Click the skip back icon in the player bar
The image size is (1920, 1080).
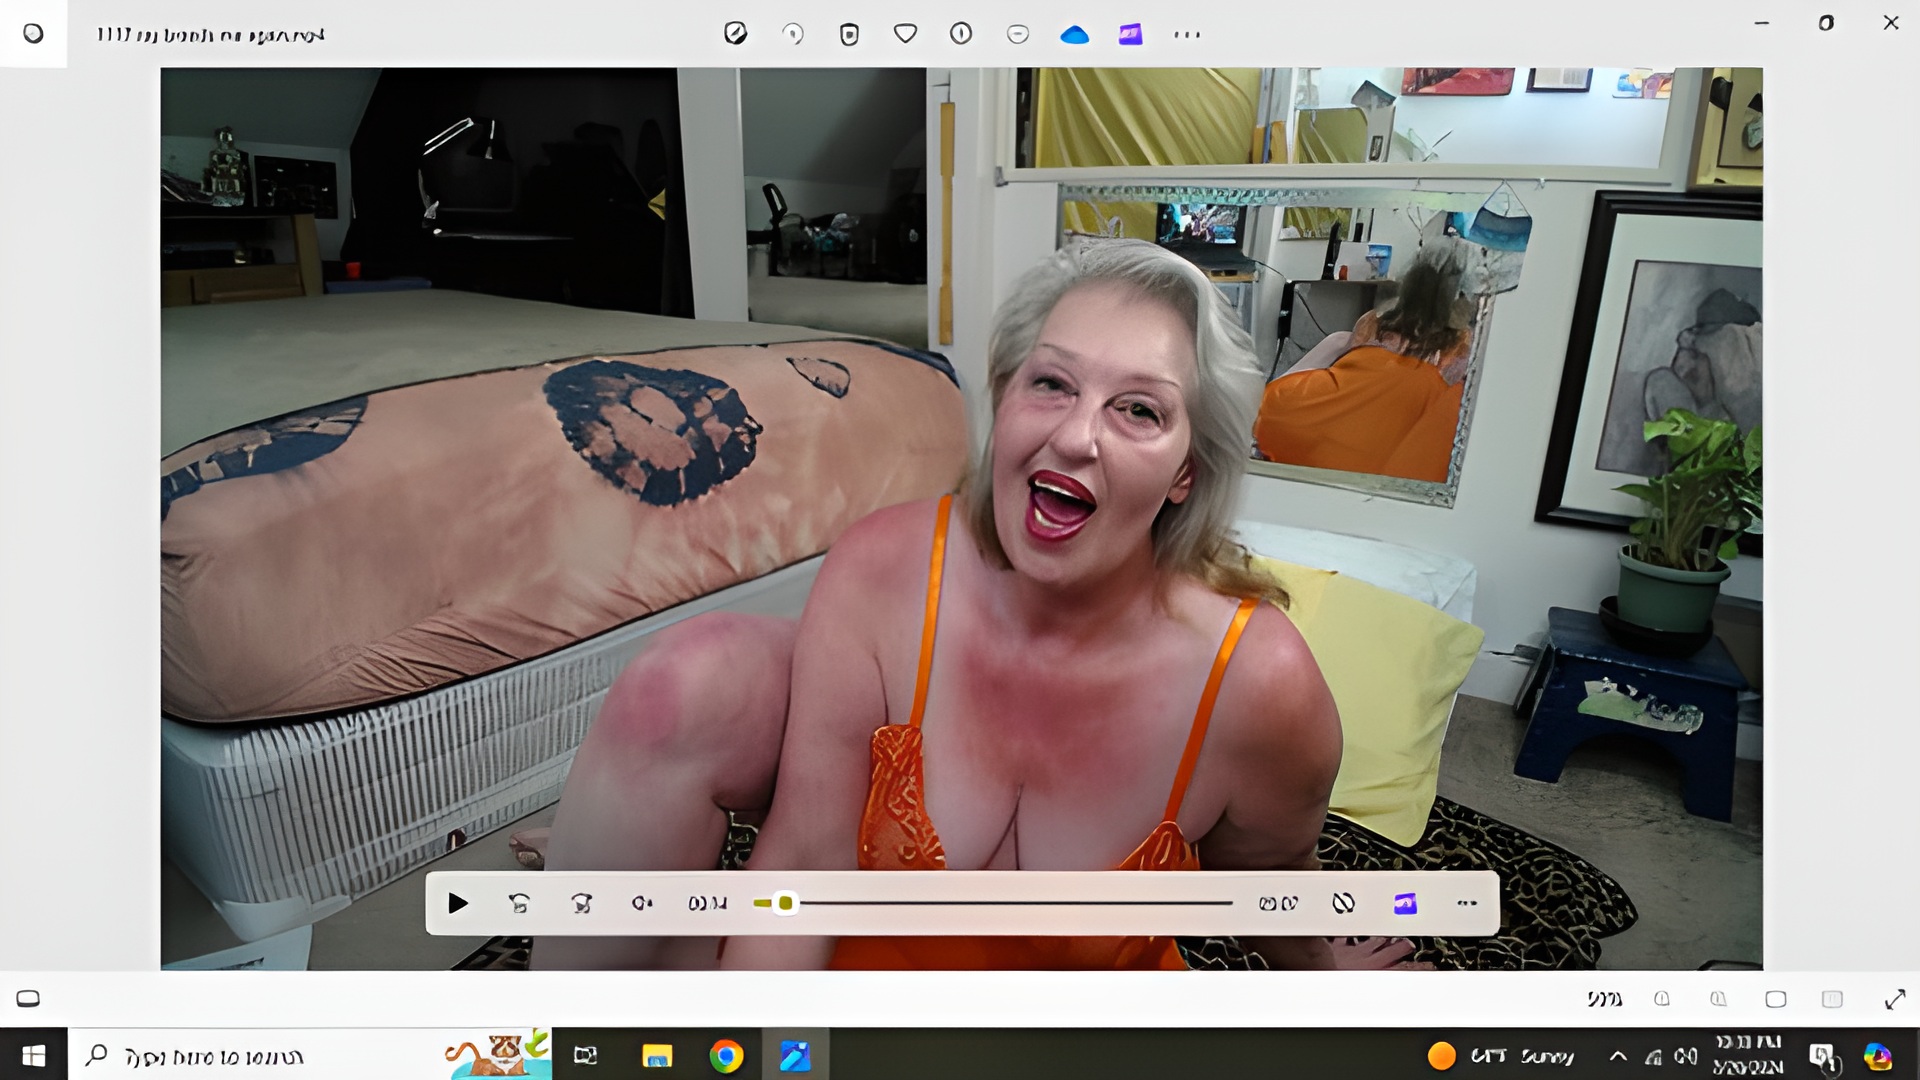[519, 904]
